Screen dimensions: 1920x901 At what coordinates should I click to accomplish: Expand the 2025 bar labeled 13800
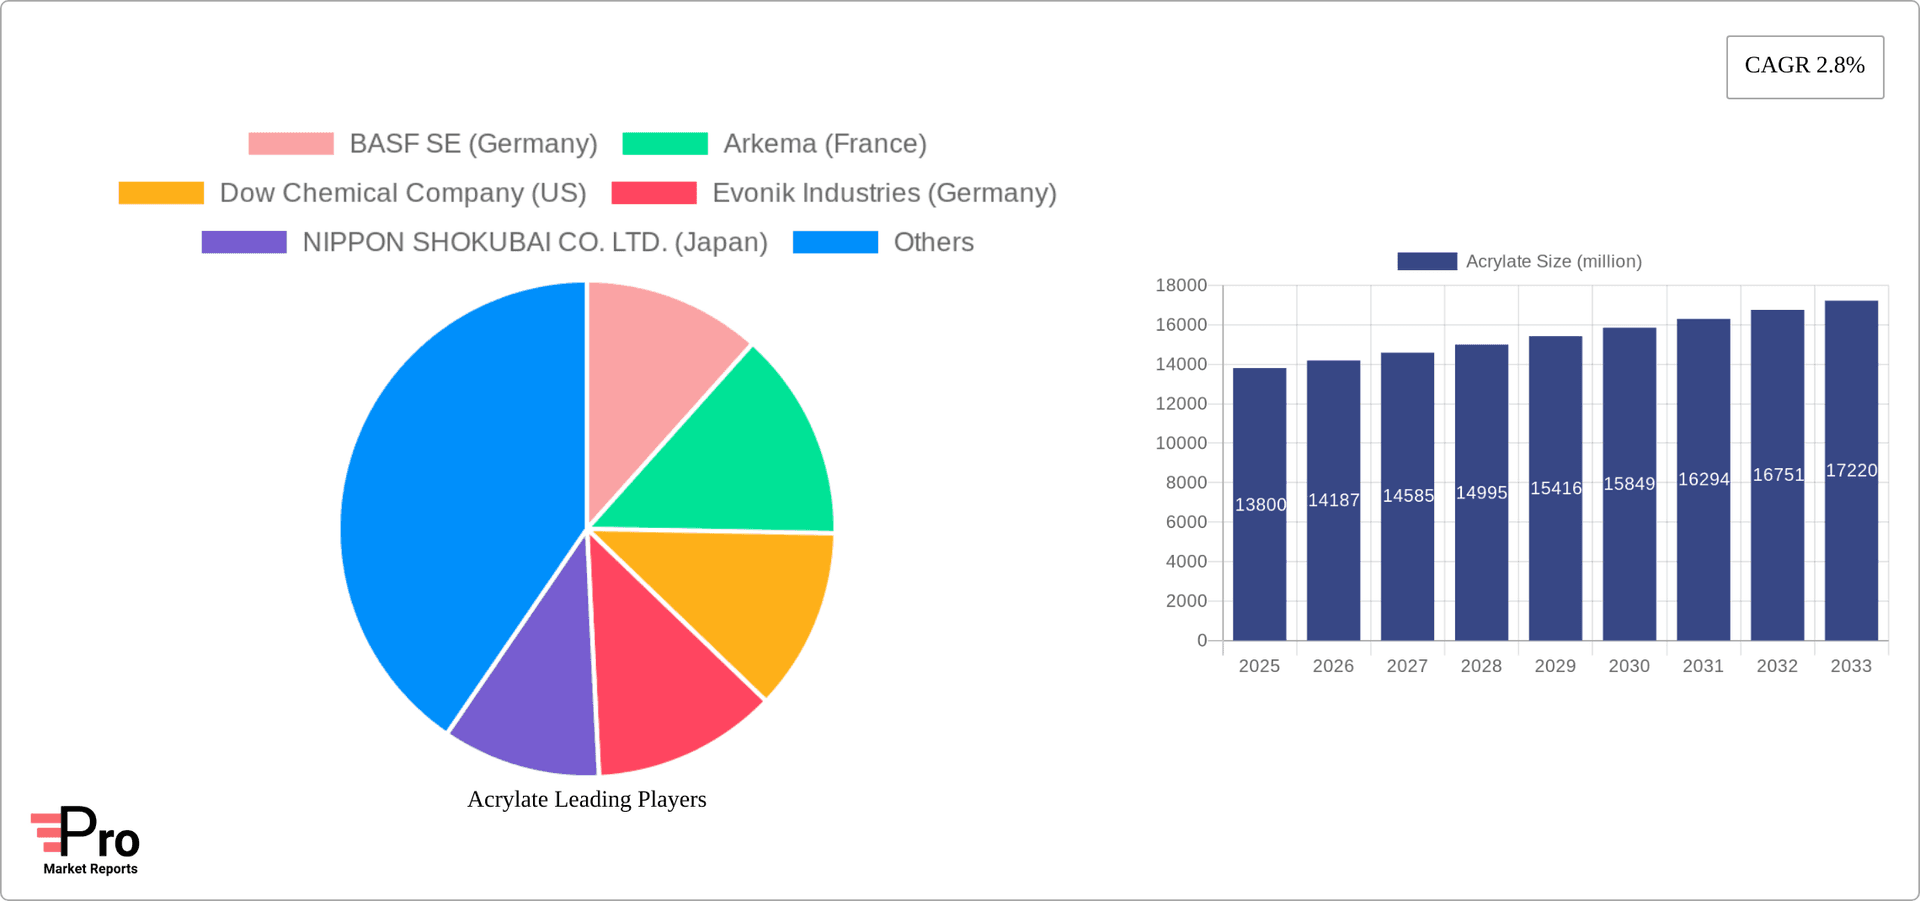pos(1259,500)
